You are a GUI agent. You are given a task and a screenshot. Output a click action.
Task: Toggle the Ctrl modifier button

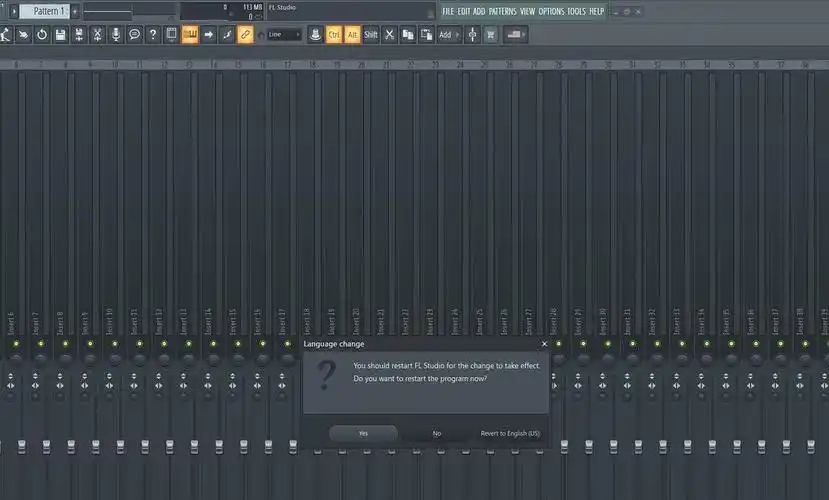tap(334, 34)
